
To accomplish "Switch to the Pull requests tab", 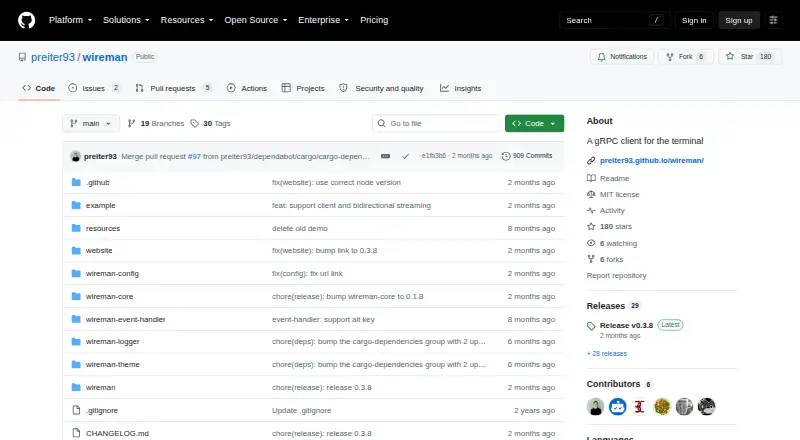I will coord(173,88).
